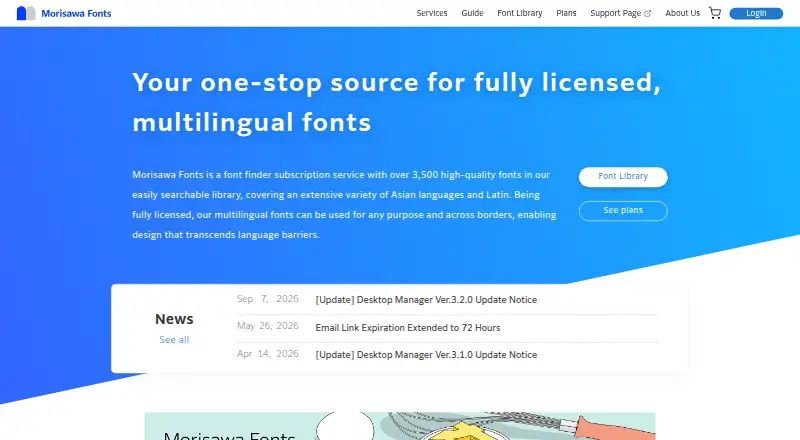Screen dimensions: 800x440
Task: Click the Morisawa Fonts description paragraph
Action: (x=344, y=205)
